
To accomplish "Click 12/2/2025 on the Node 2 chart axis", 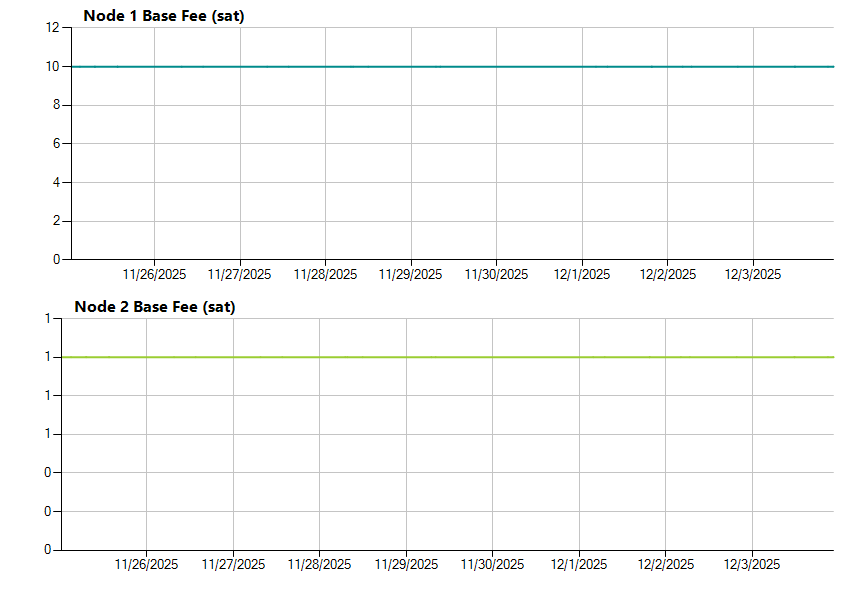I will tap(666, 564).
